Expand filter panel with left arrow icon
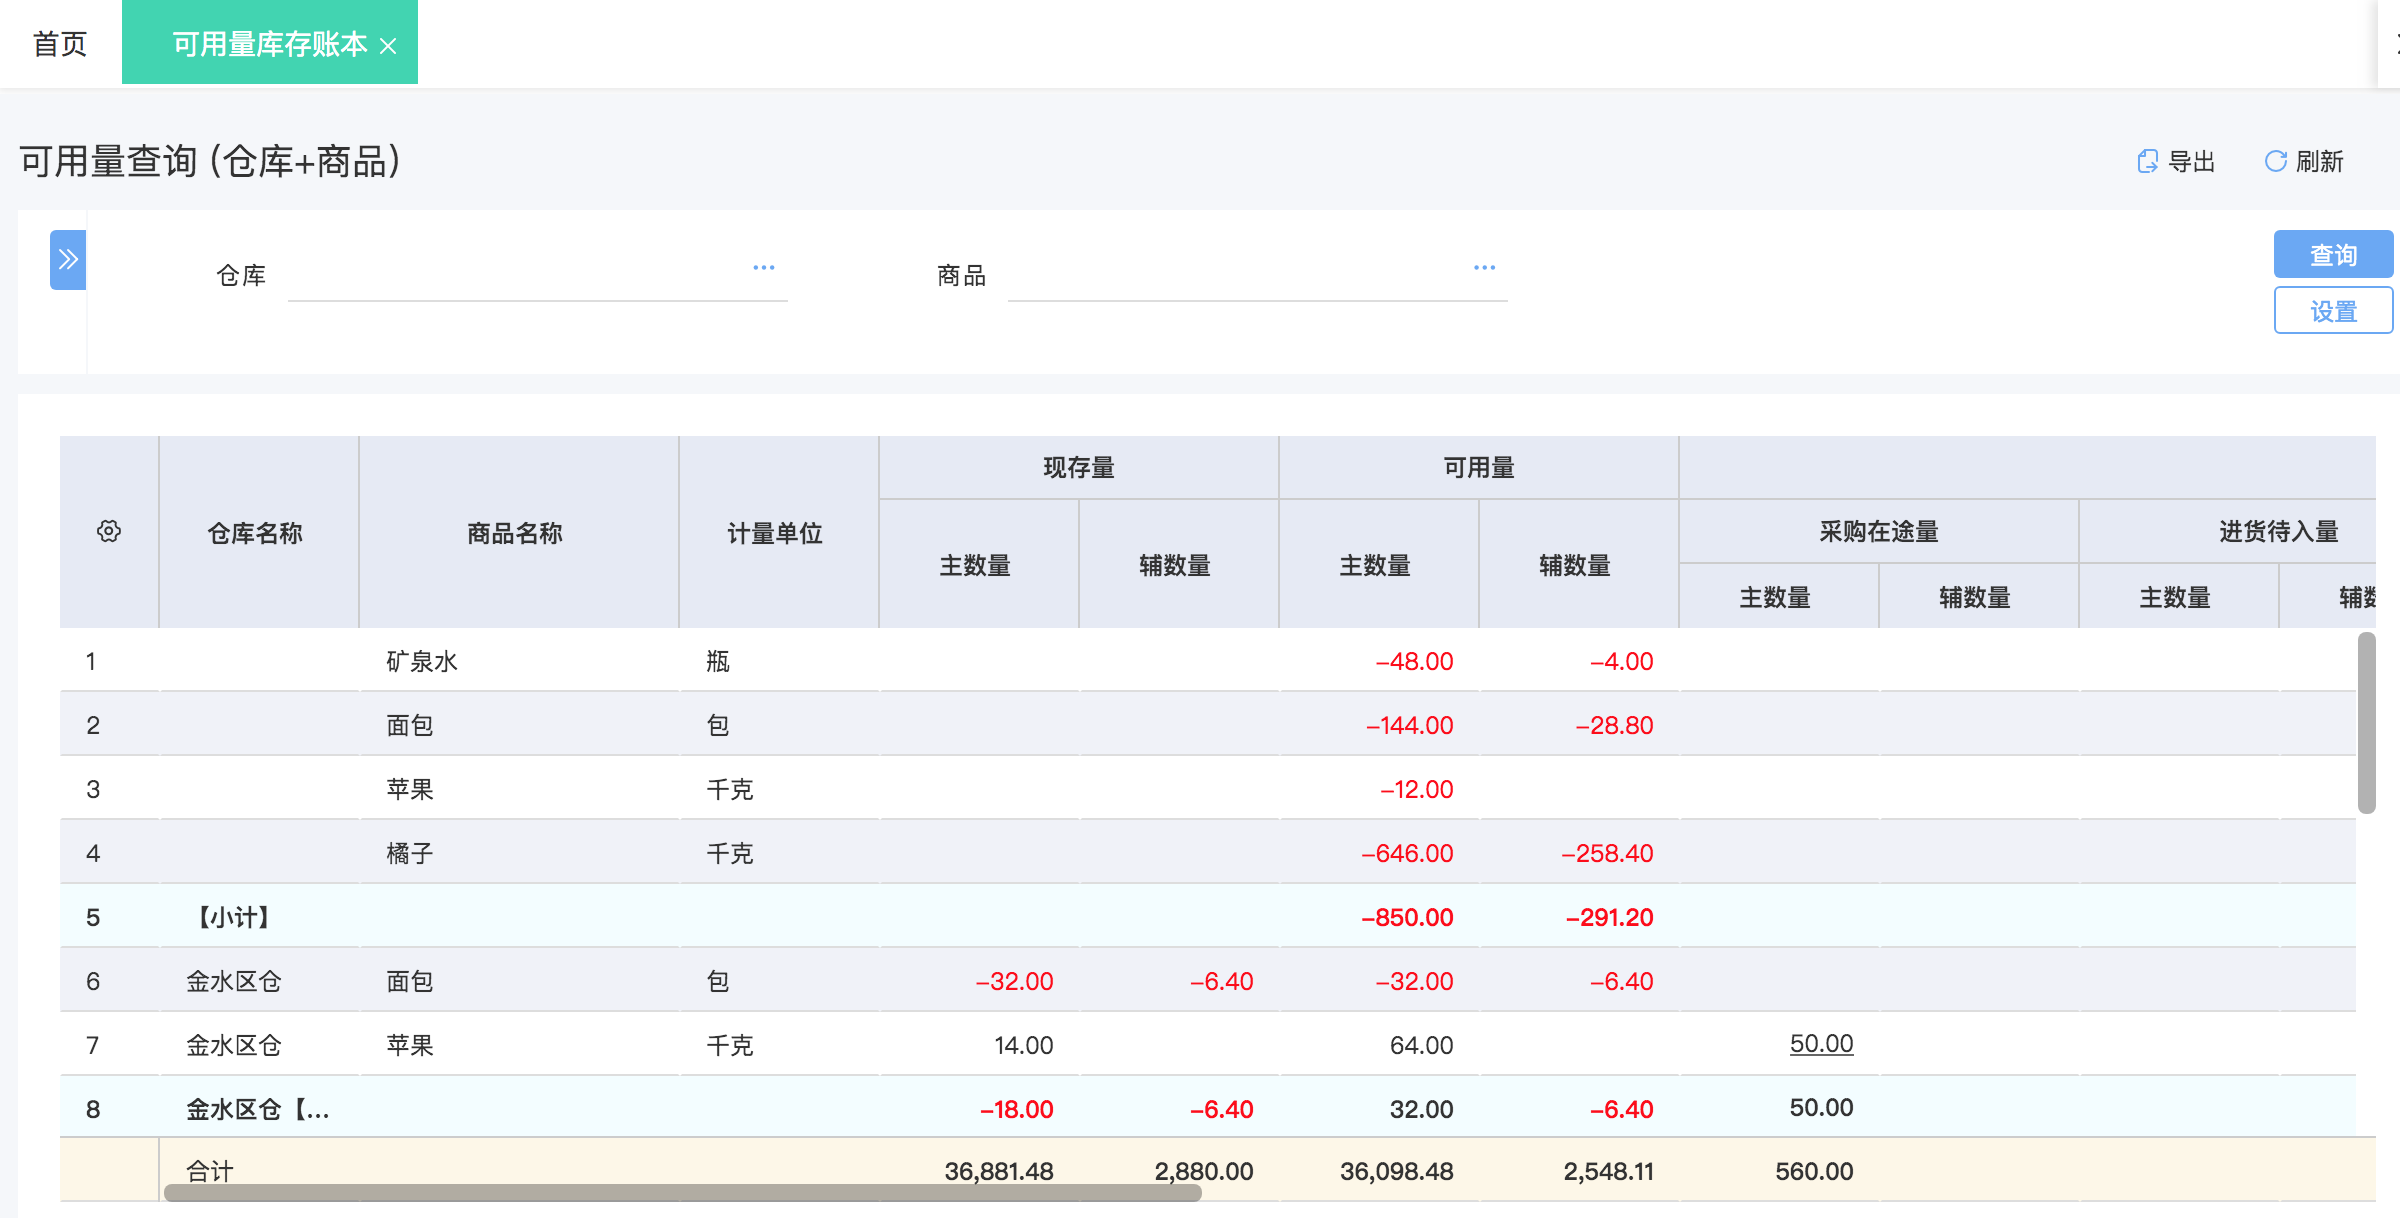The image size is (2400, 1218). point(70,259)
